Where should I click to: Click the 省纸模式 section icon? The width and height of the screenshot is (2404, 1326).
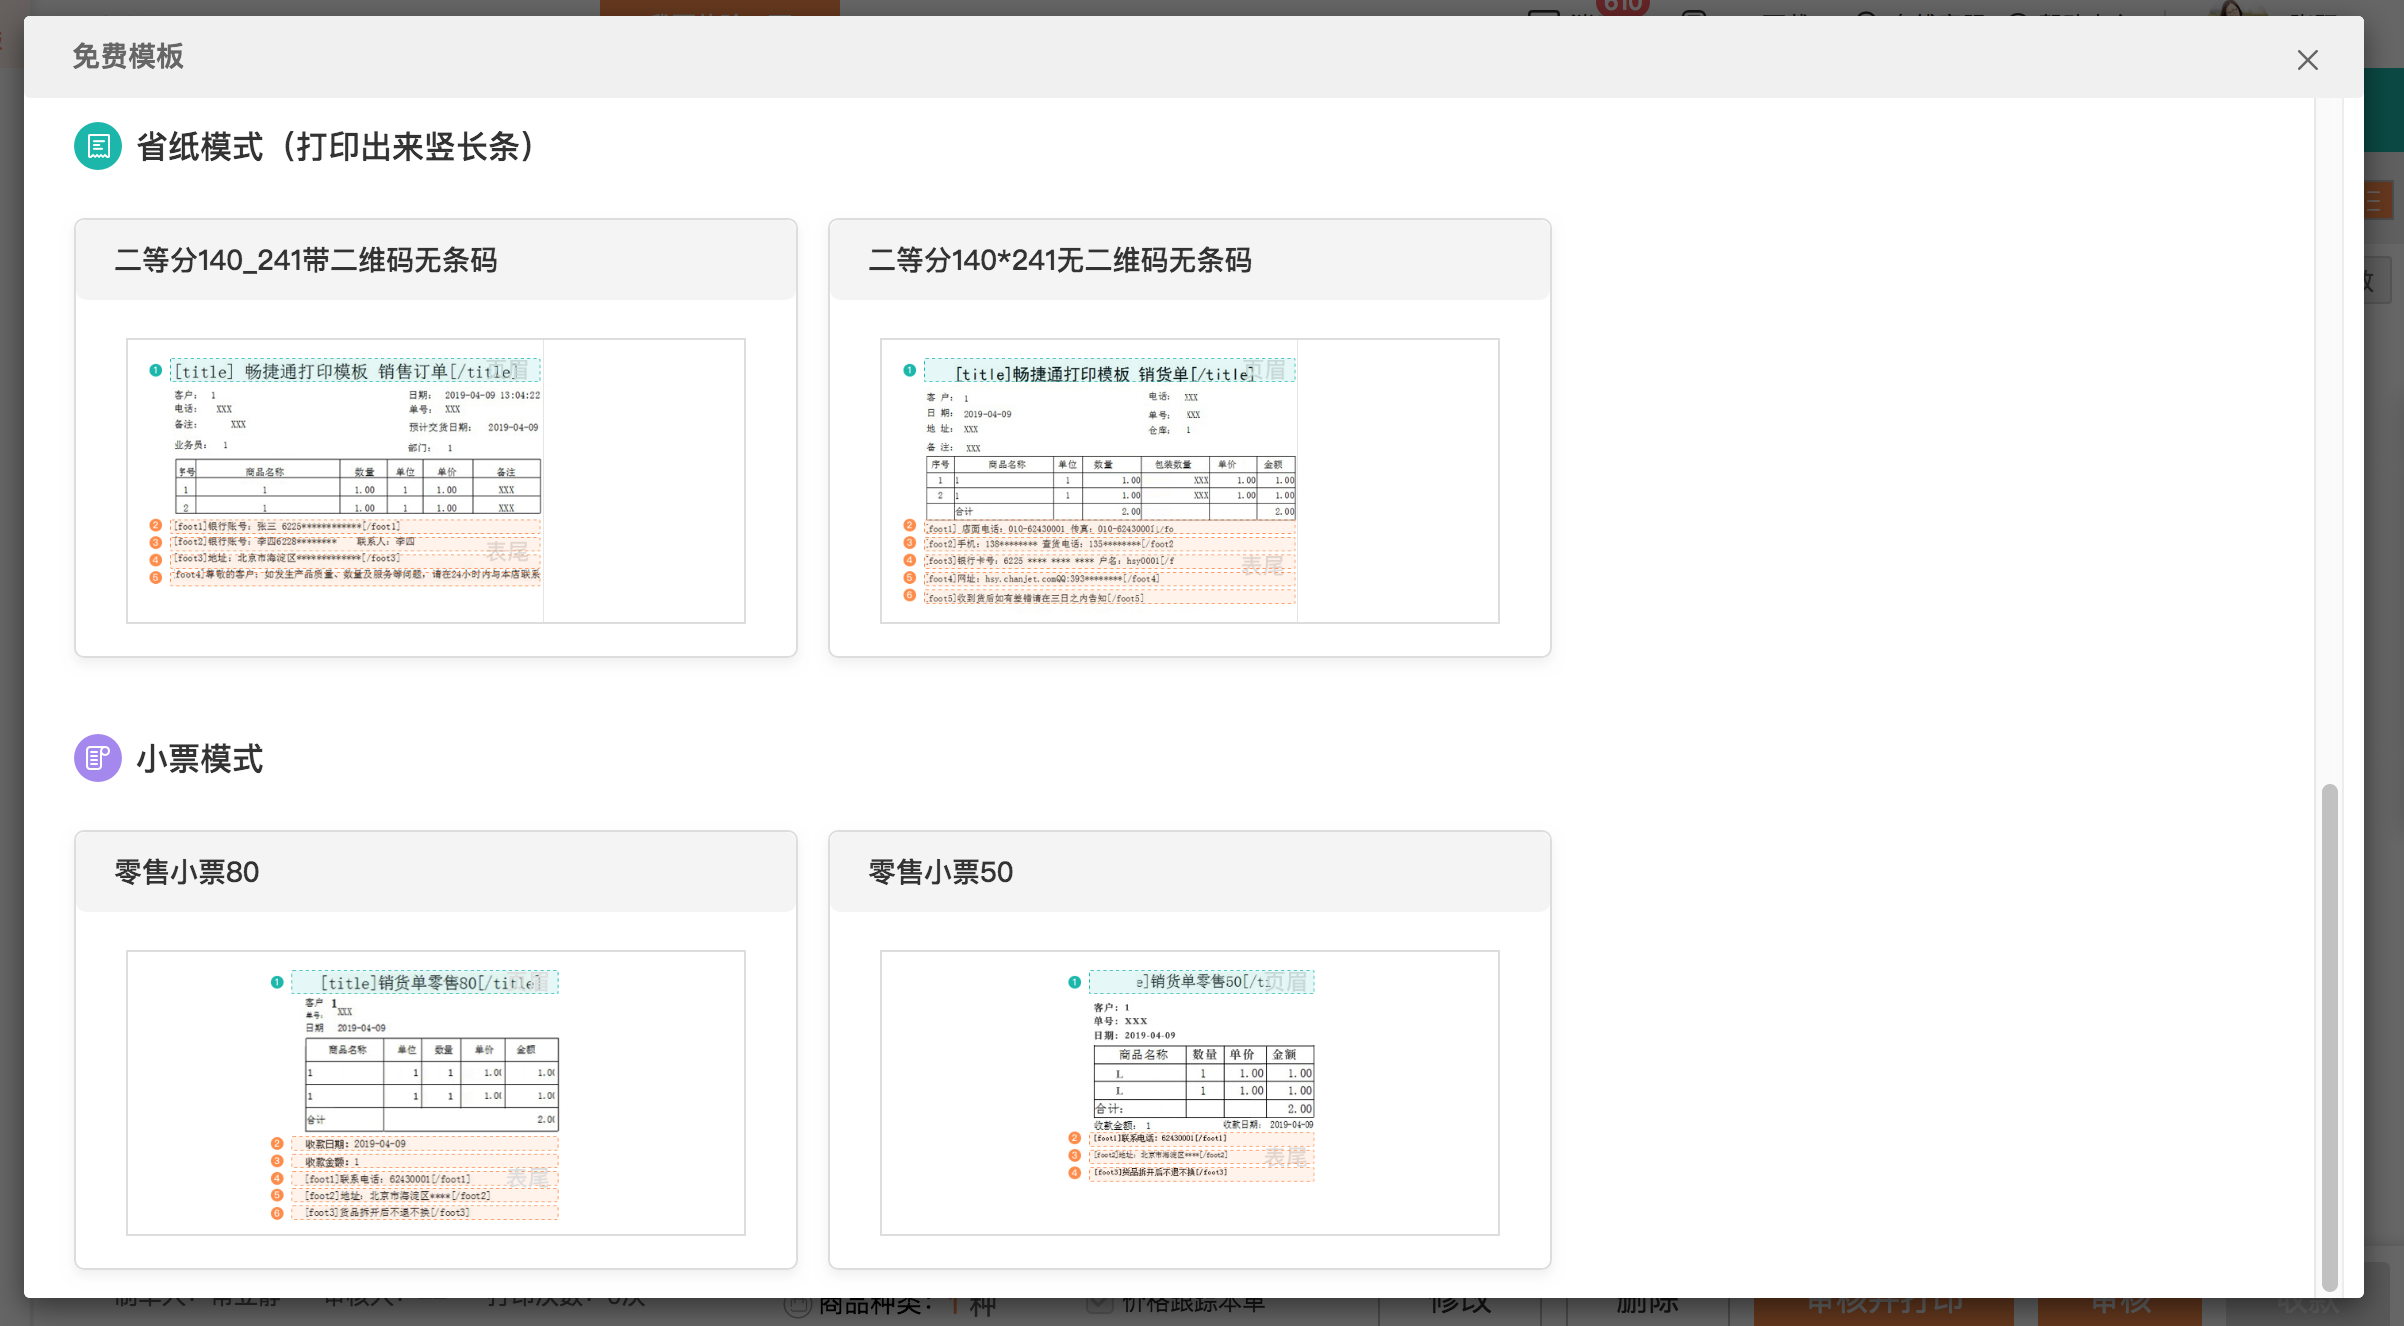[96, 147]
